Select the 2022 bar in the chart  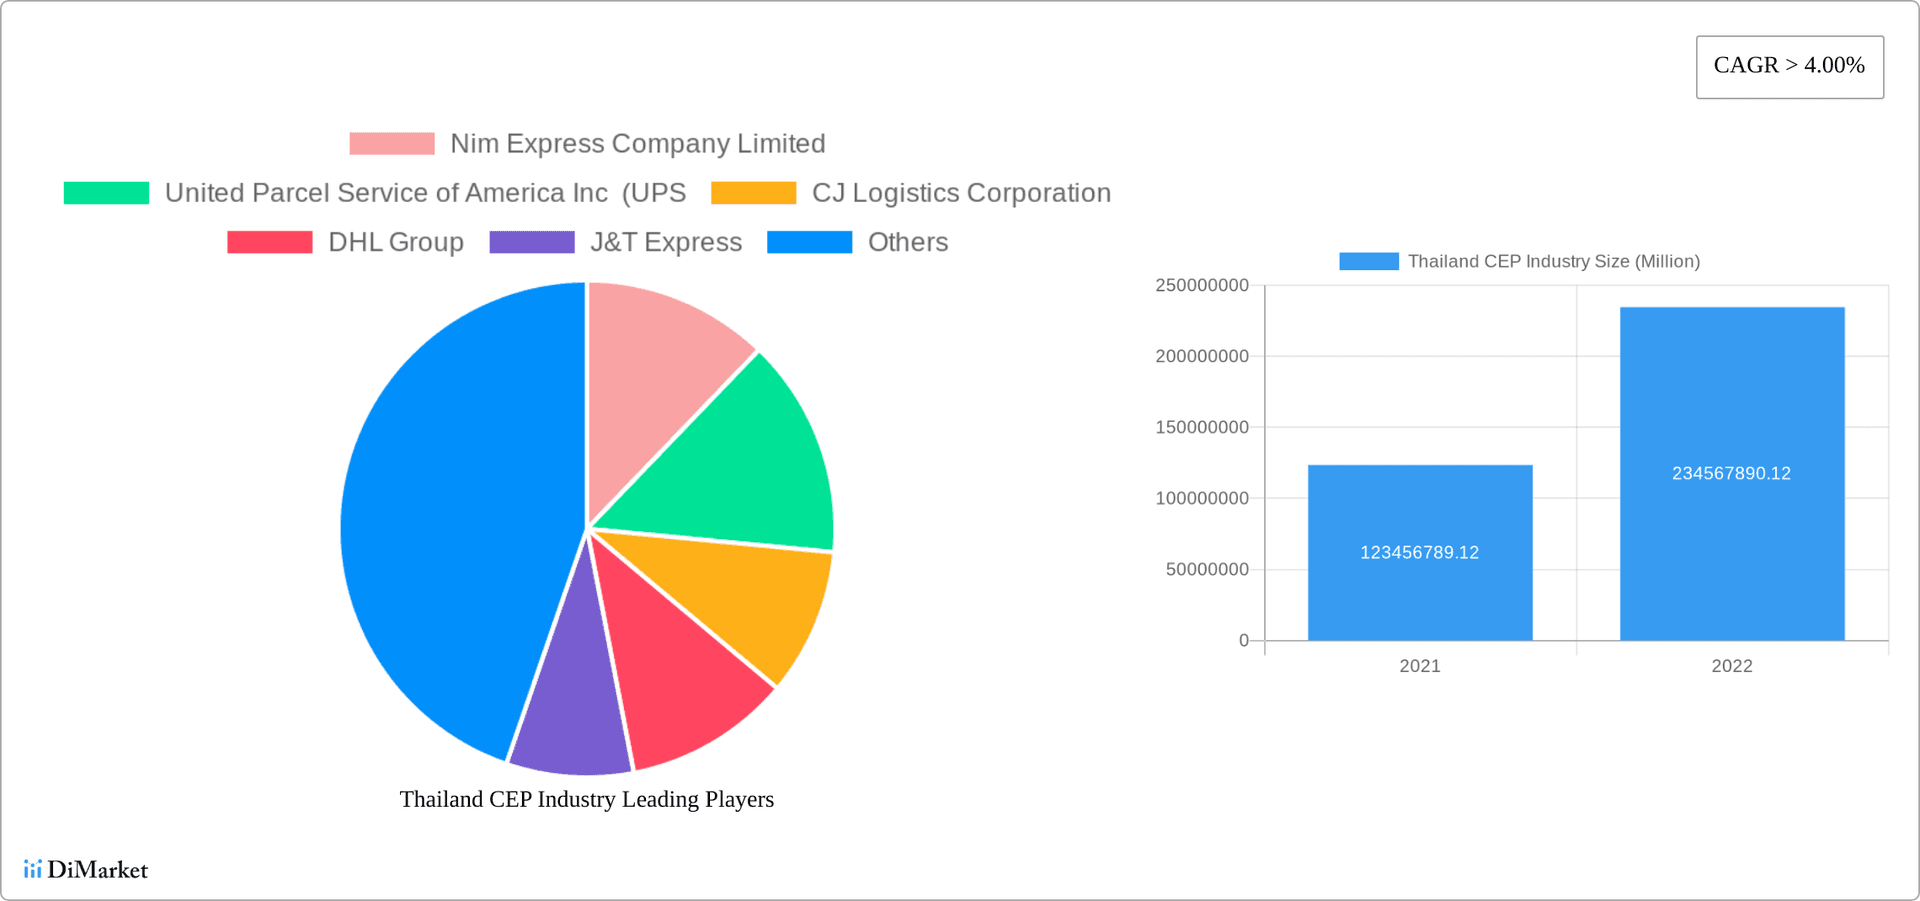tap(1731, 474)
